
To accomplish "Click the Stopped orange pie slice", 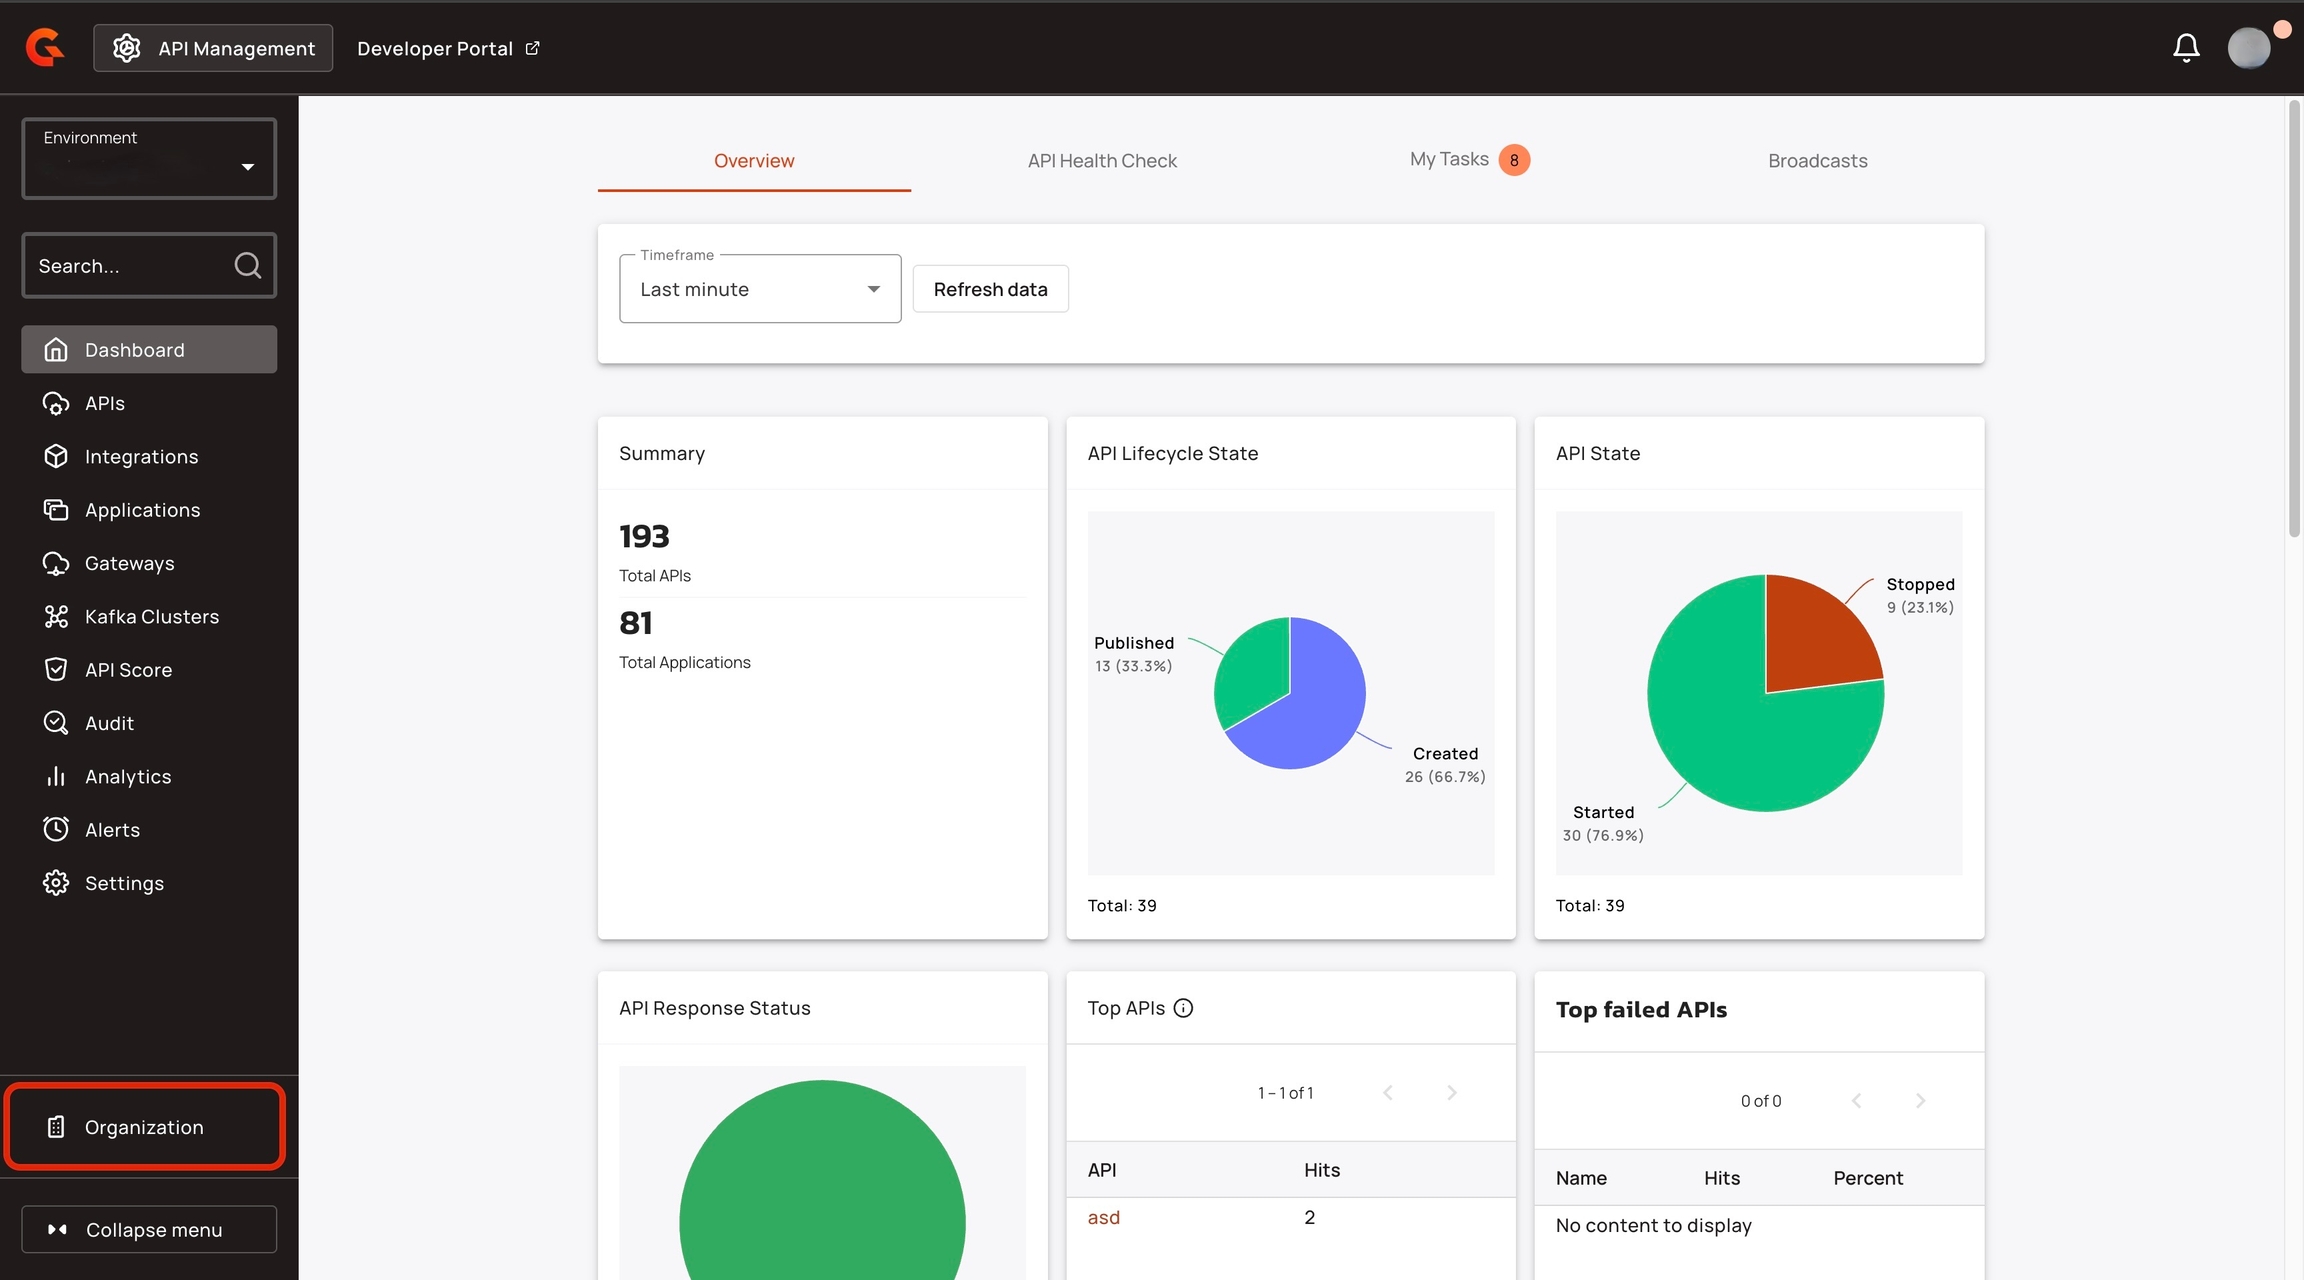I will pos(1815,636).
